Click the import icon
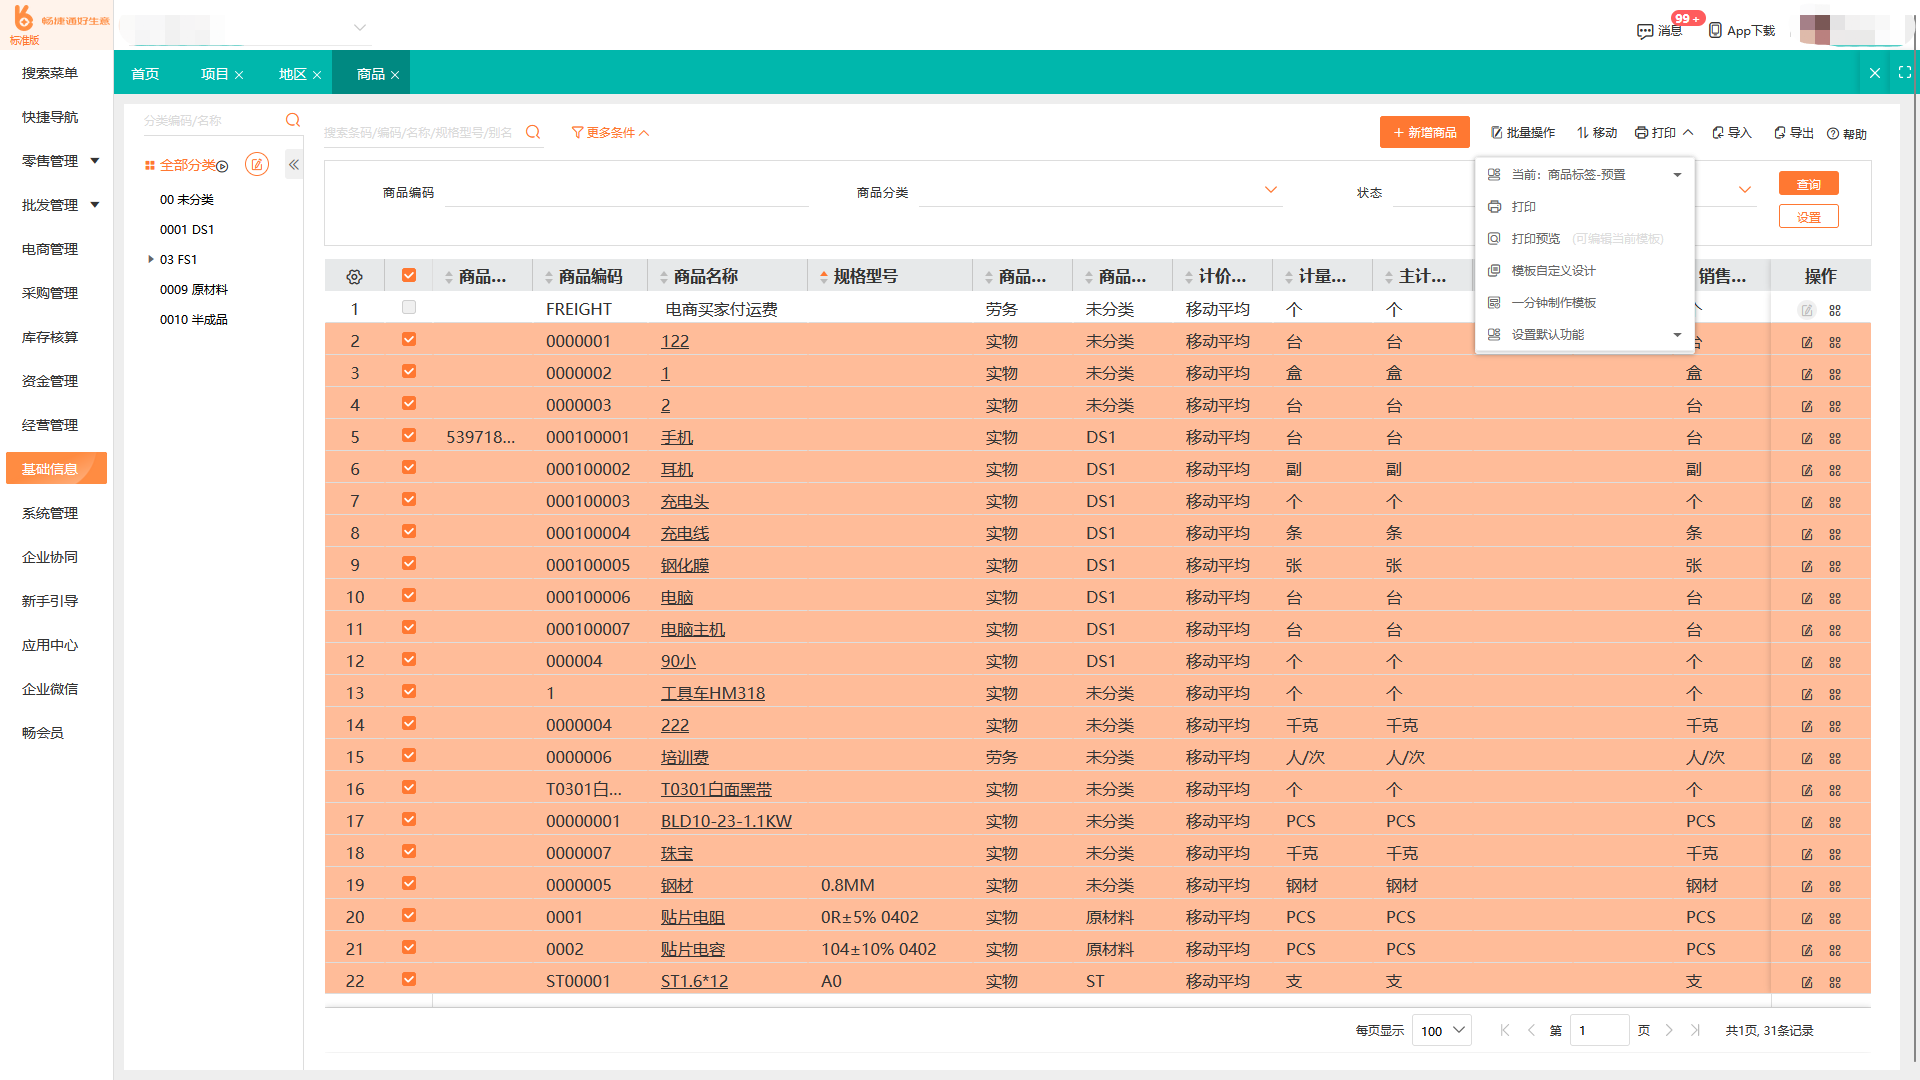Screen dimensions: 1920x1080 tap(1730, 132)
